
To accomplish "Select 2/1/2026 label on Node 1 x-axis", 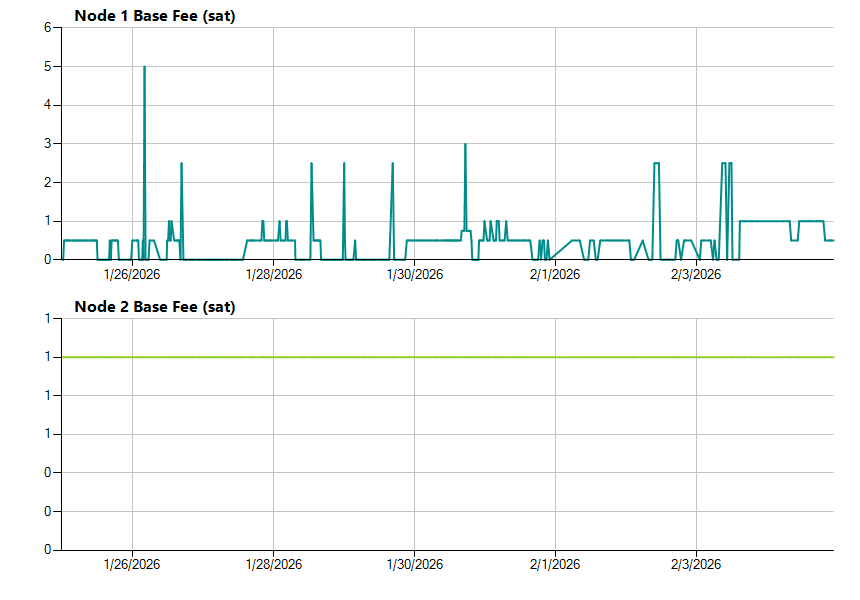I will click(554, 274).
